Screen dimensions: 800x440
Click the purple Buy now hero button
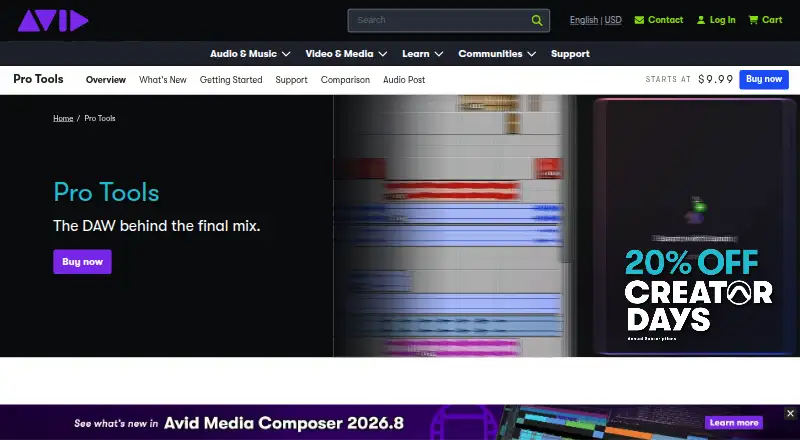click(x=82, y=261)
